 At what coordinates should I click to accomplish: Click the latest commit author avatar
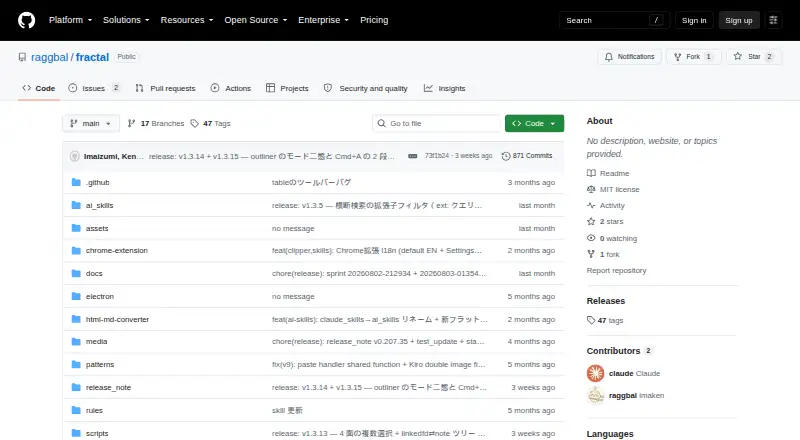[74, 156]
